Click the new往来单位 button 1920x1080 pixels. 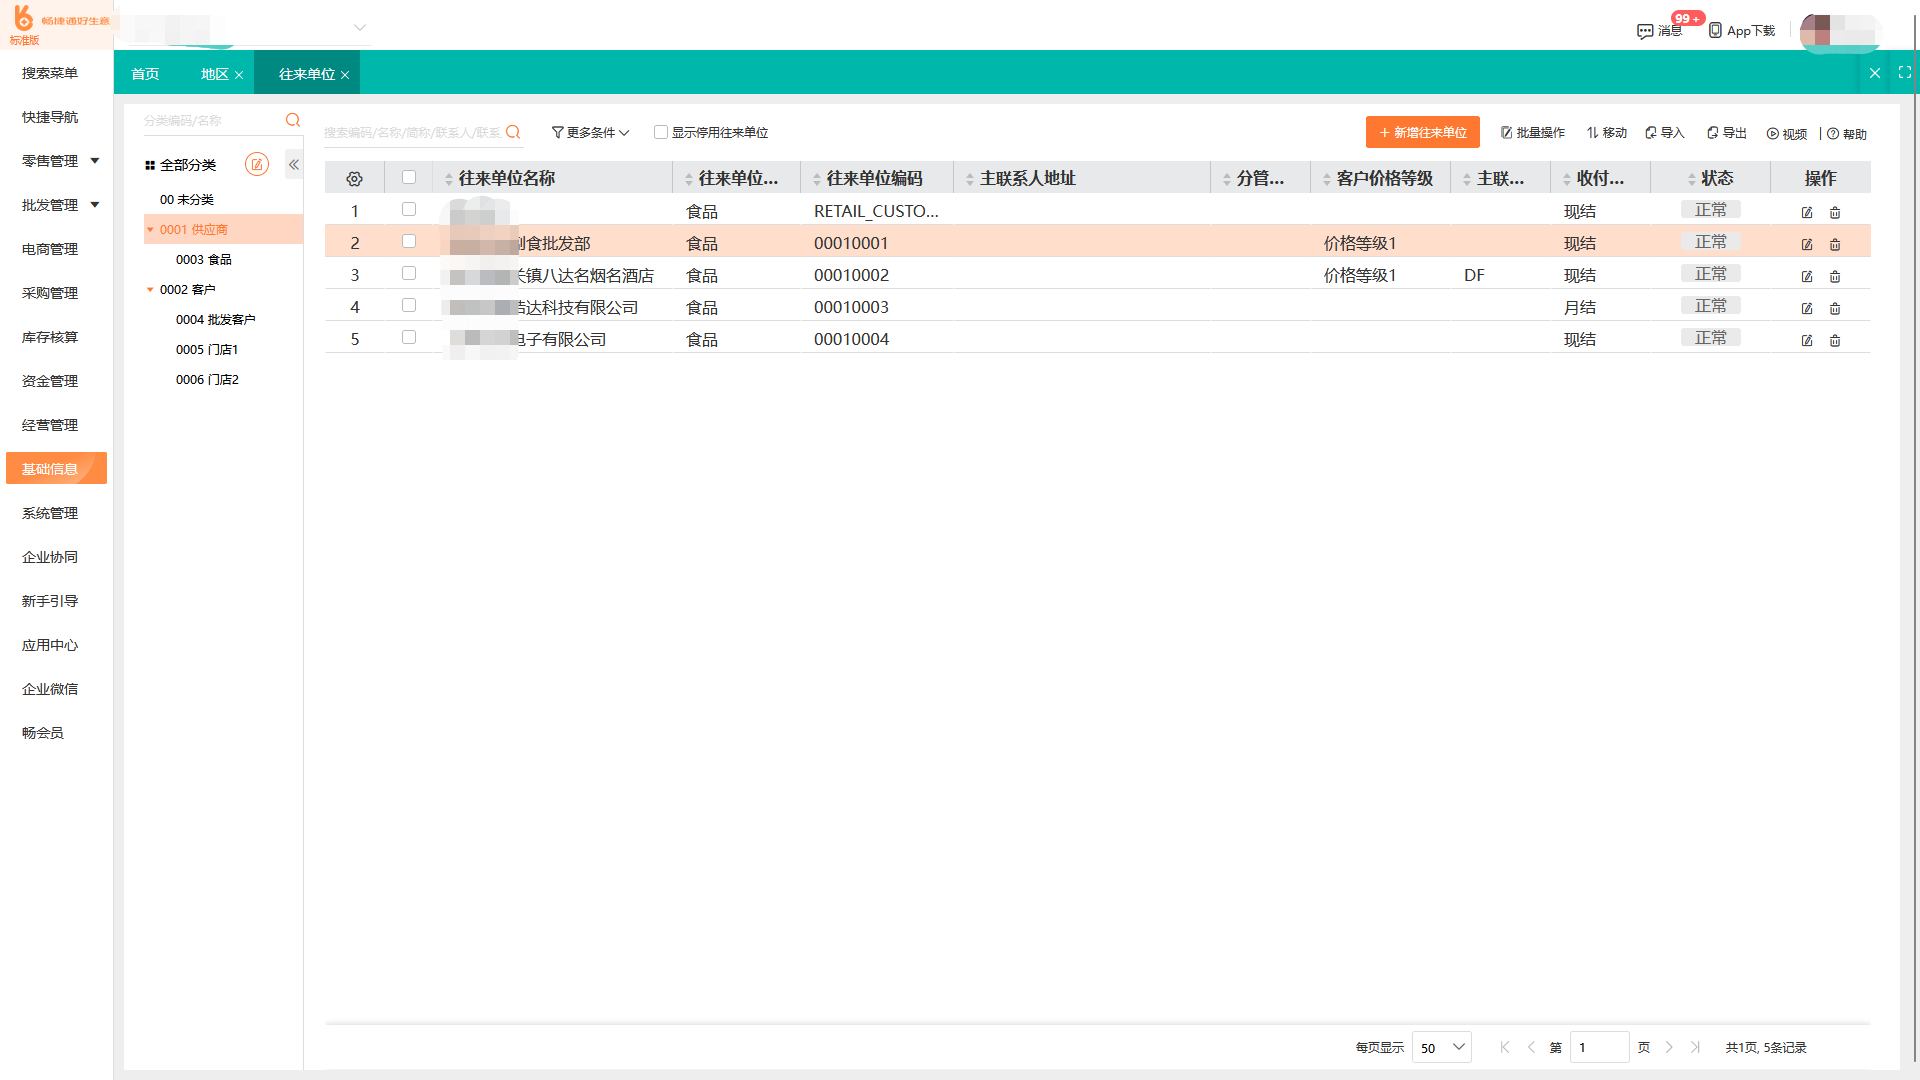tap(1423, 131)
